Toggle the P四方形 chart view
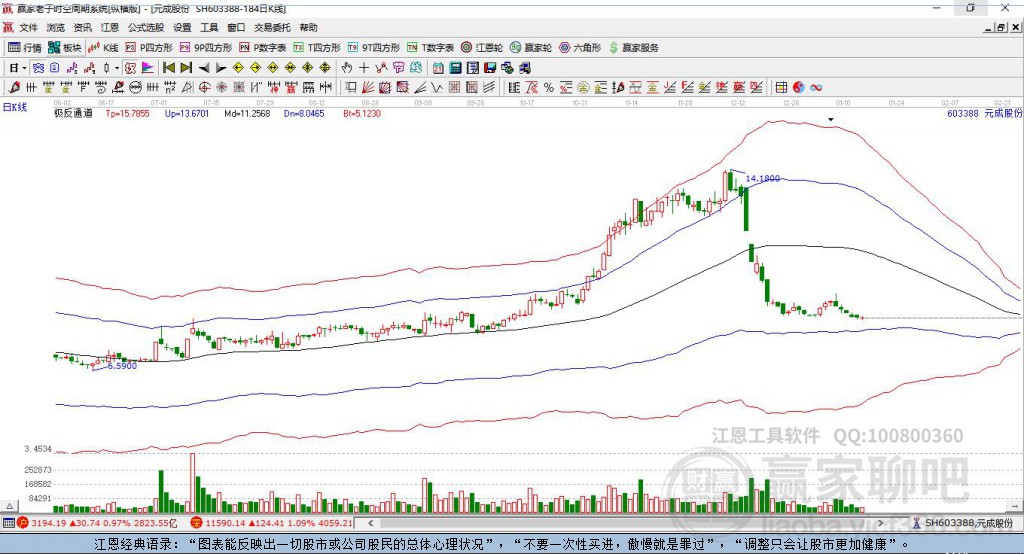This screenshot has height=554, width=1024. click(148, 47)
